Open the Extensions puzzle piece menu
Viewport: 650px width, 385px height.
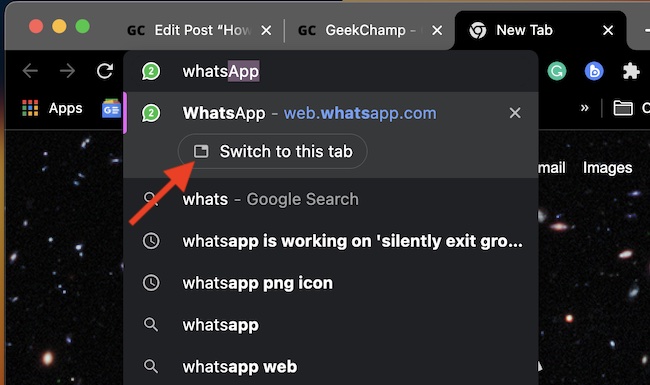click(631, 71)
